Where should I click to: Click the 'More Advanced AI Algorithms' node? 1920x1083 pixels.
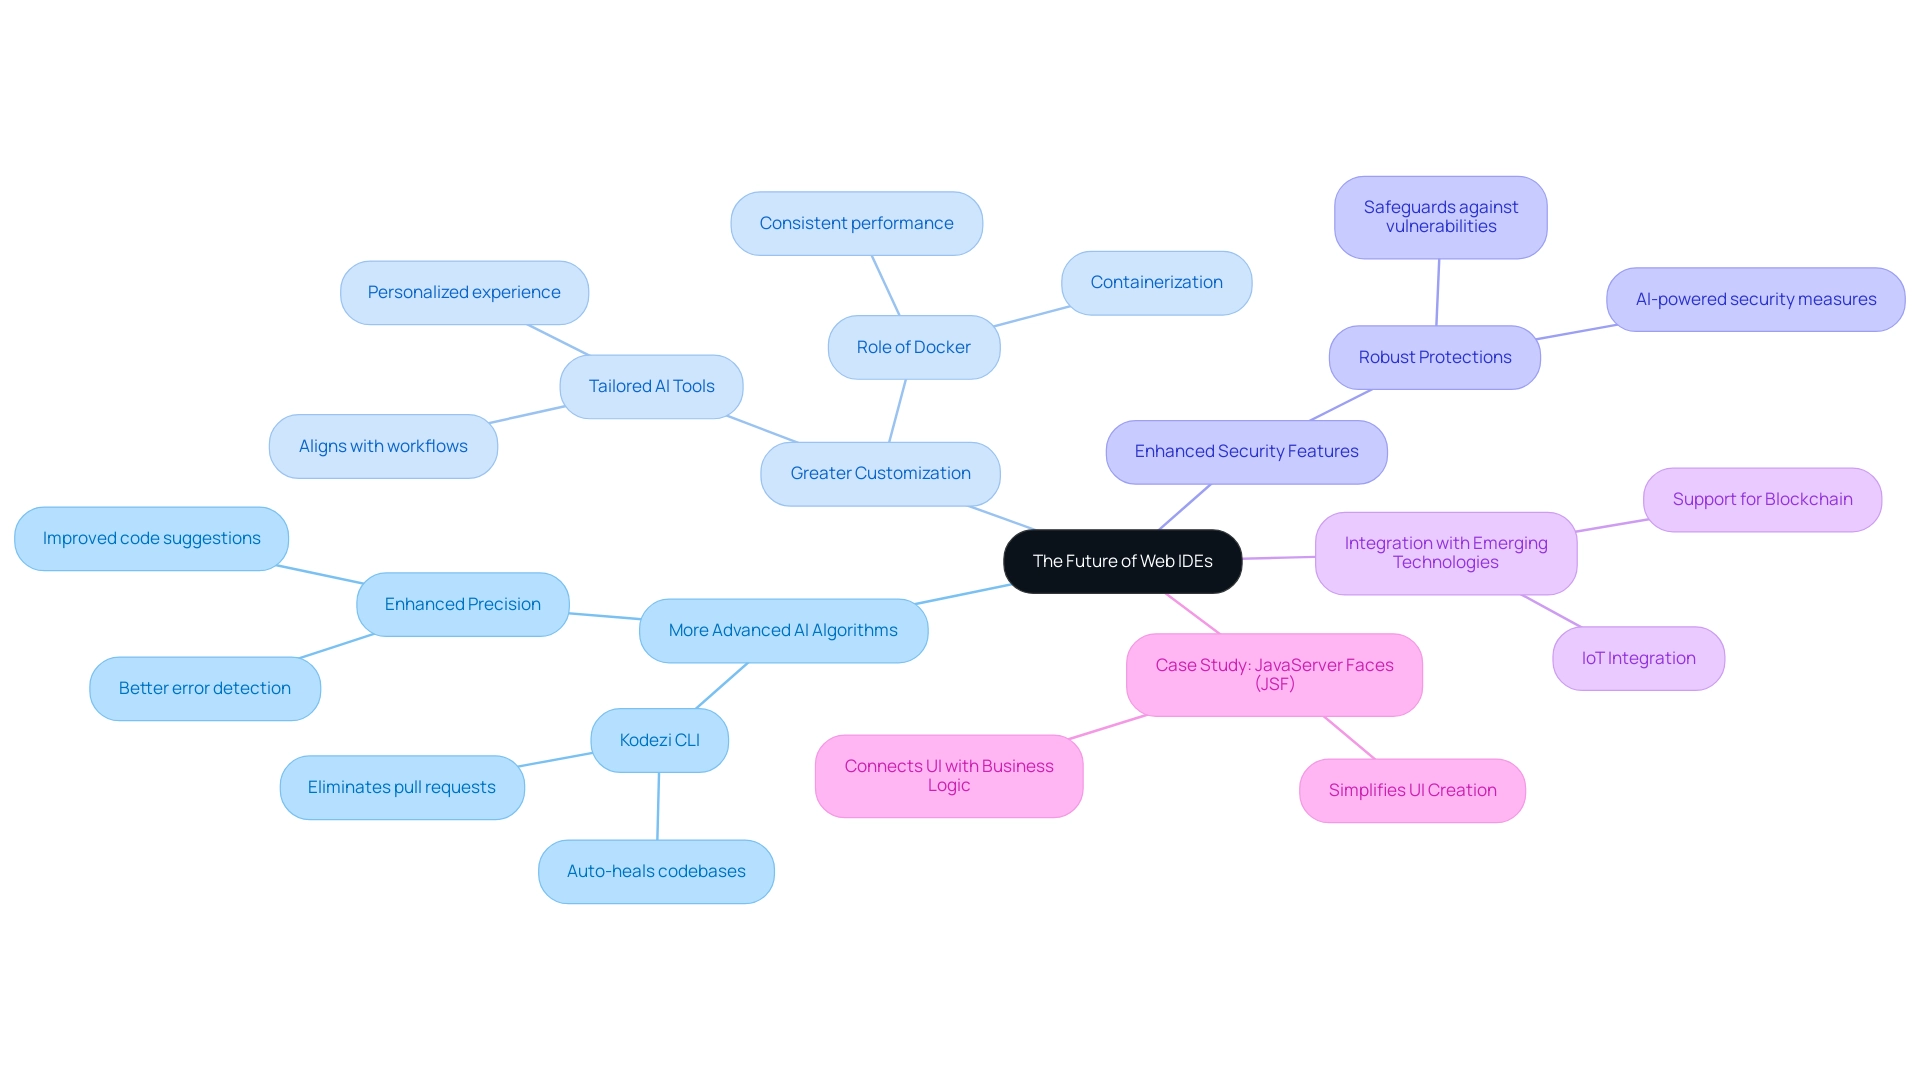(x=778, y=629)
